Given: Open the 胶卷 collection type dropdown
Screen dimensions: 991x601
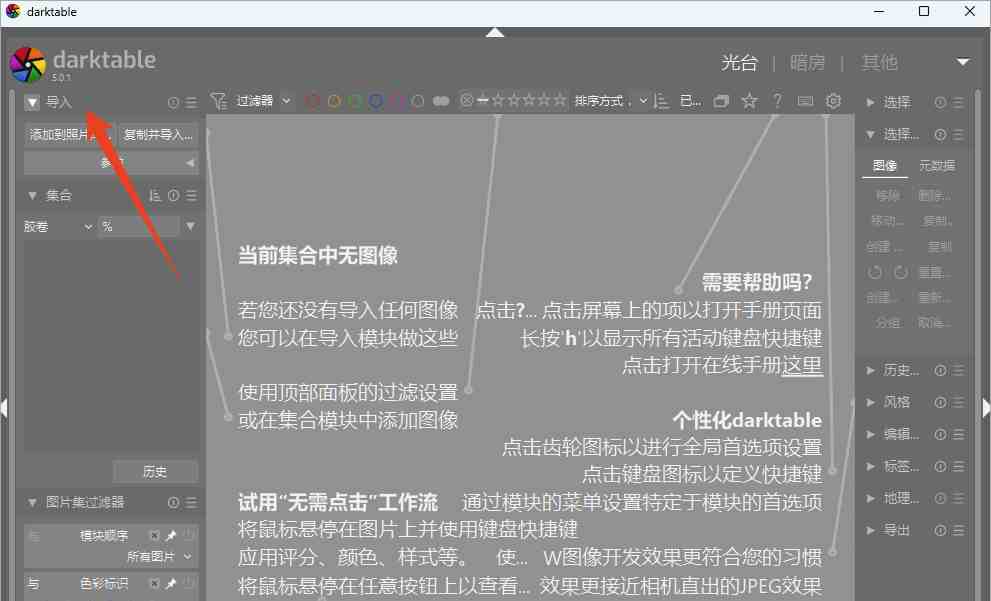Looking at the screenshot, I should (x=58, y=227).
